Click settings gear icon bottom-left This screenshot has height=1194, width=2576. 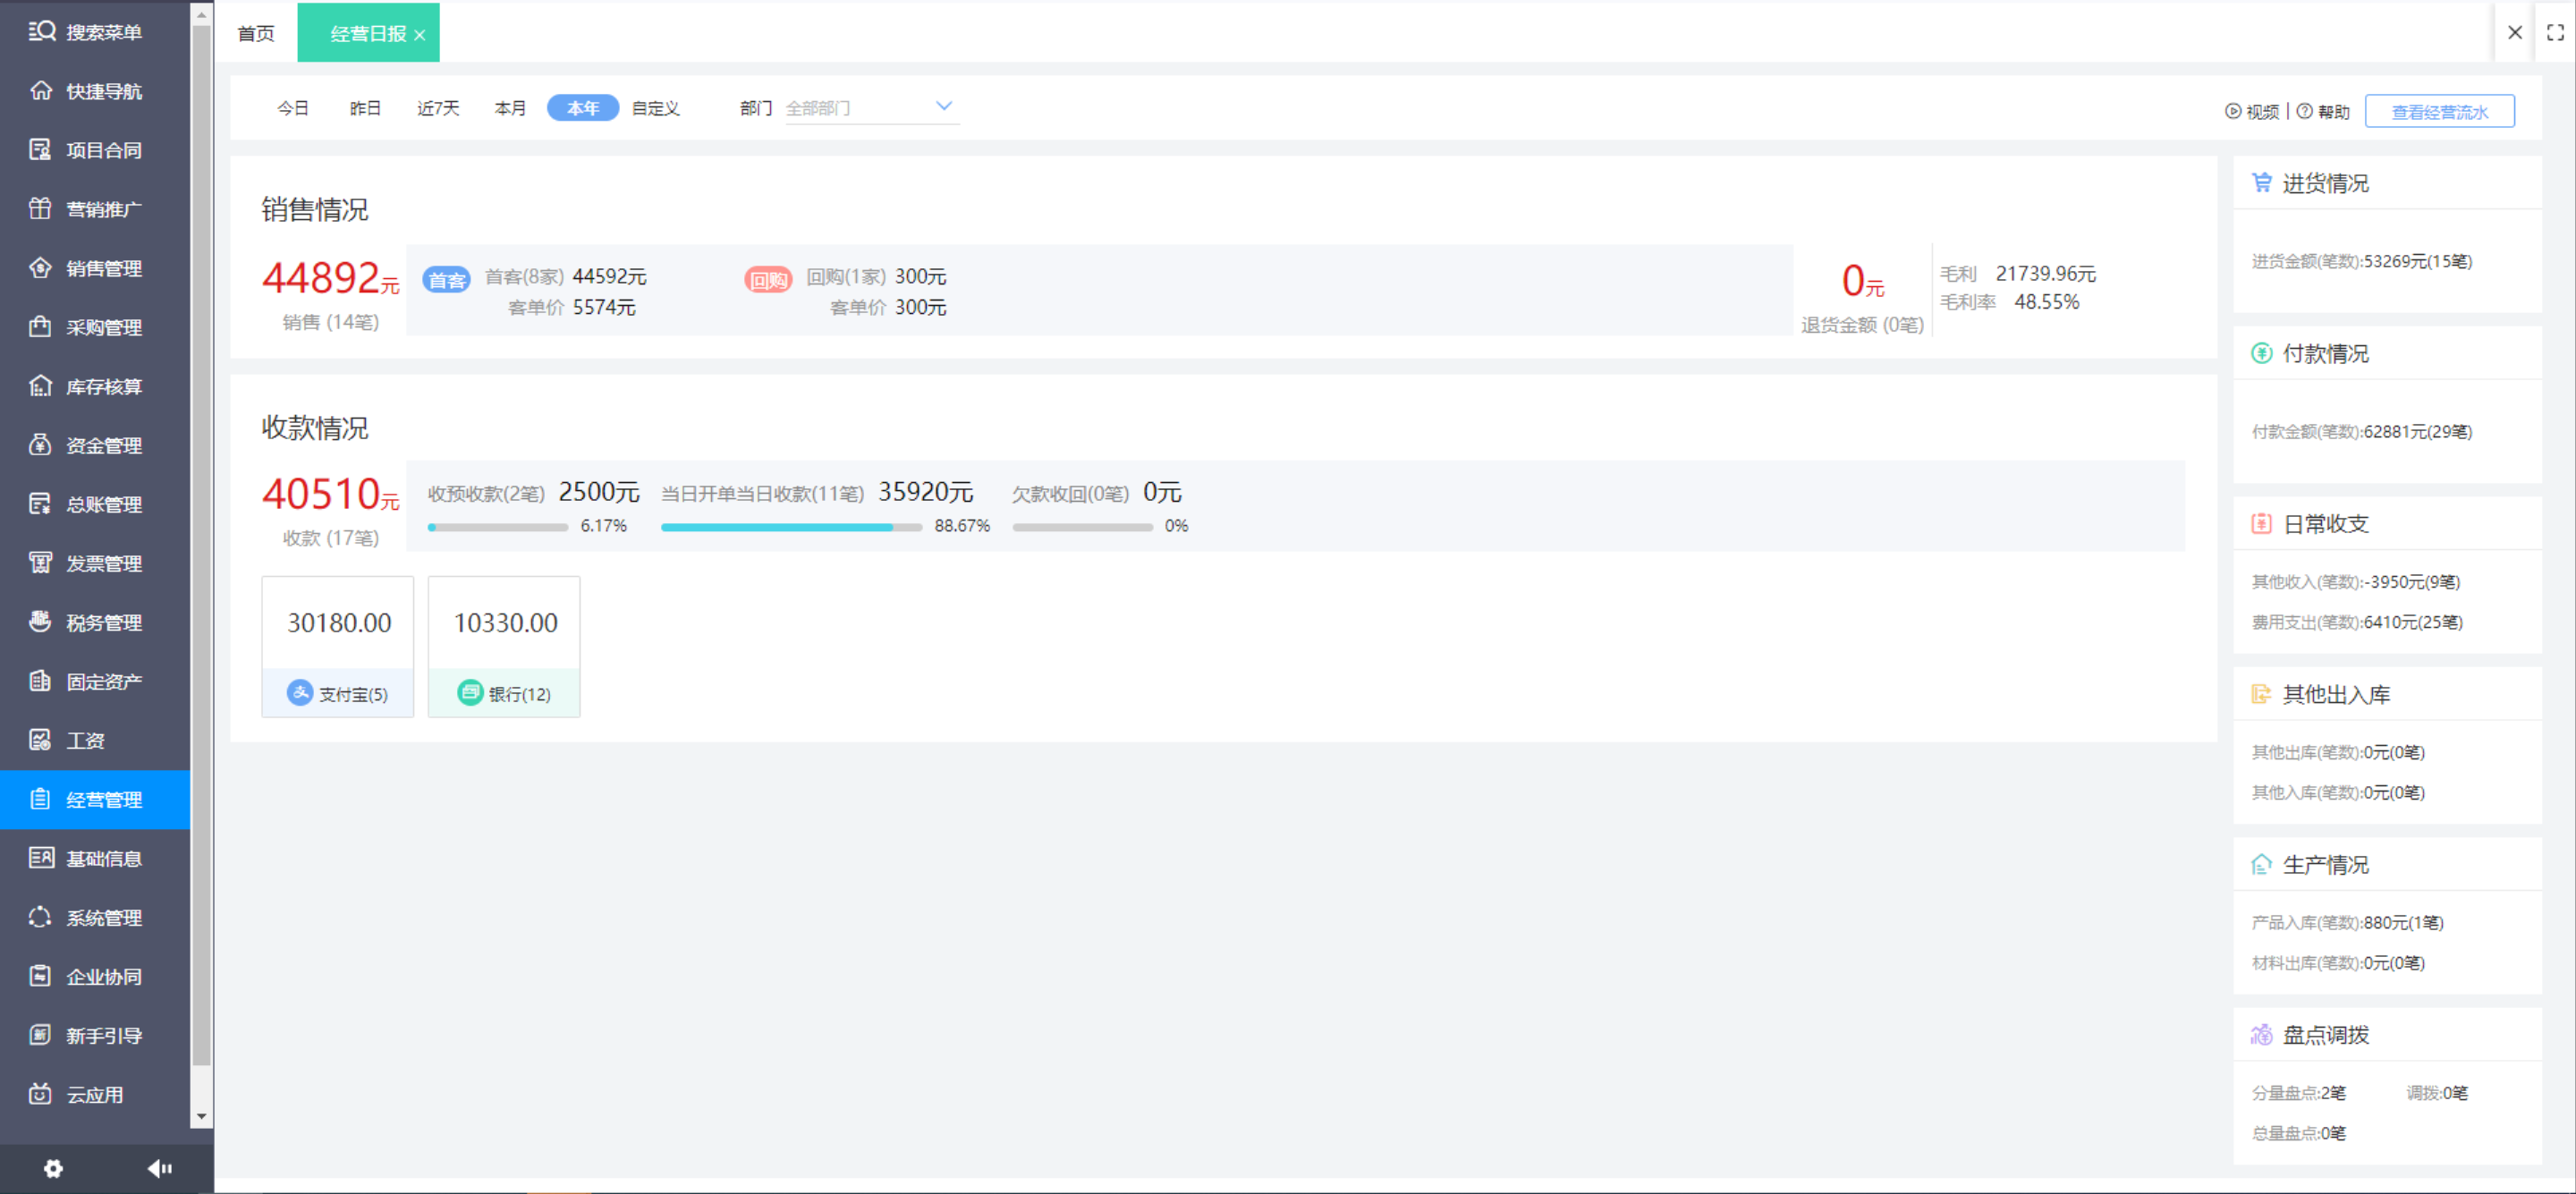coord(53,1168)
